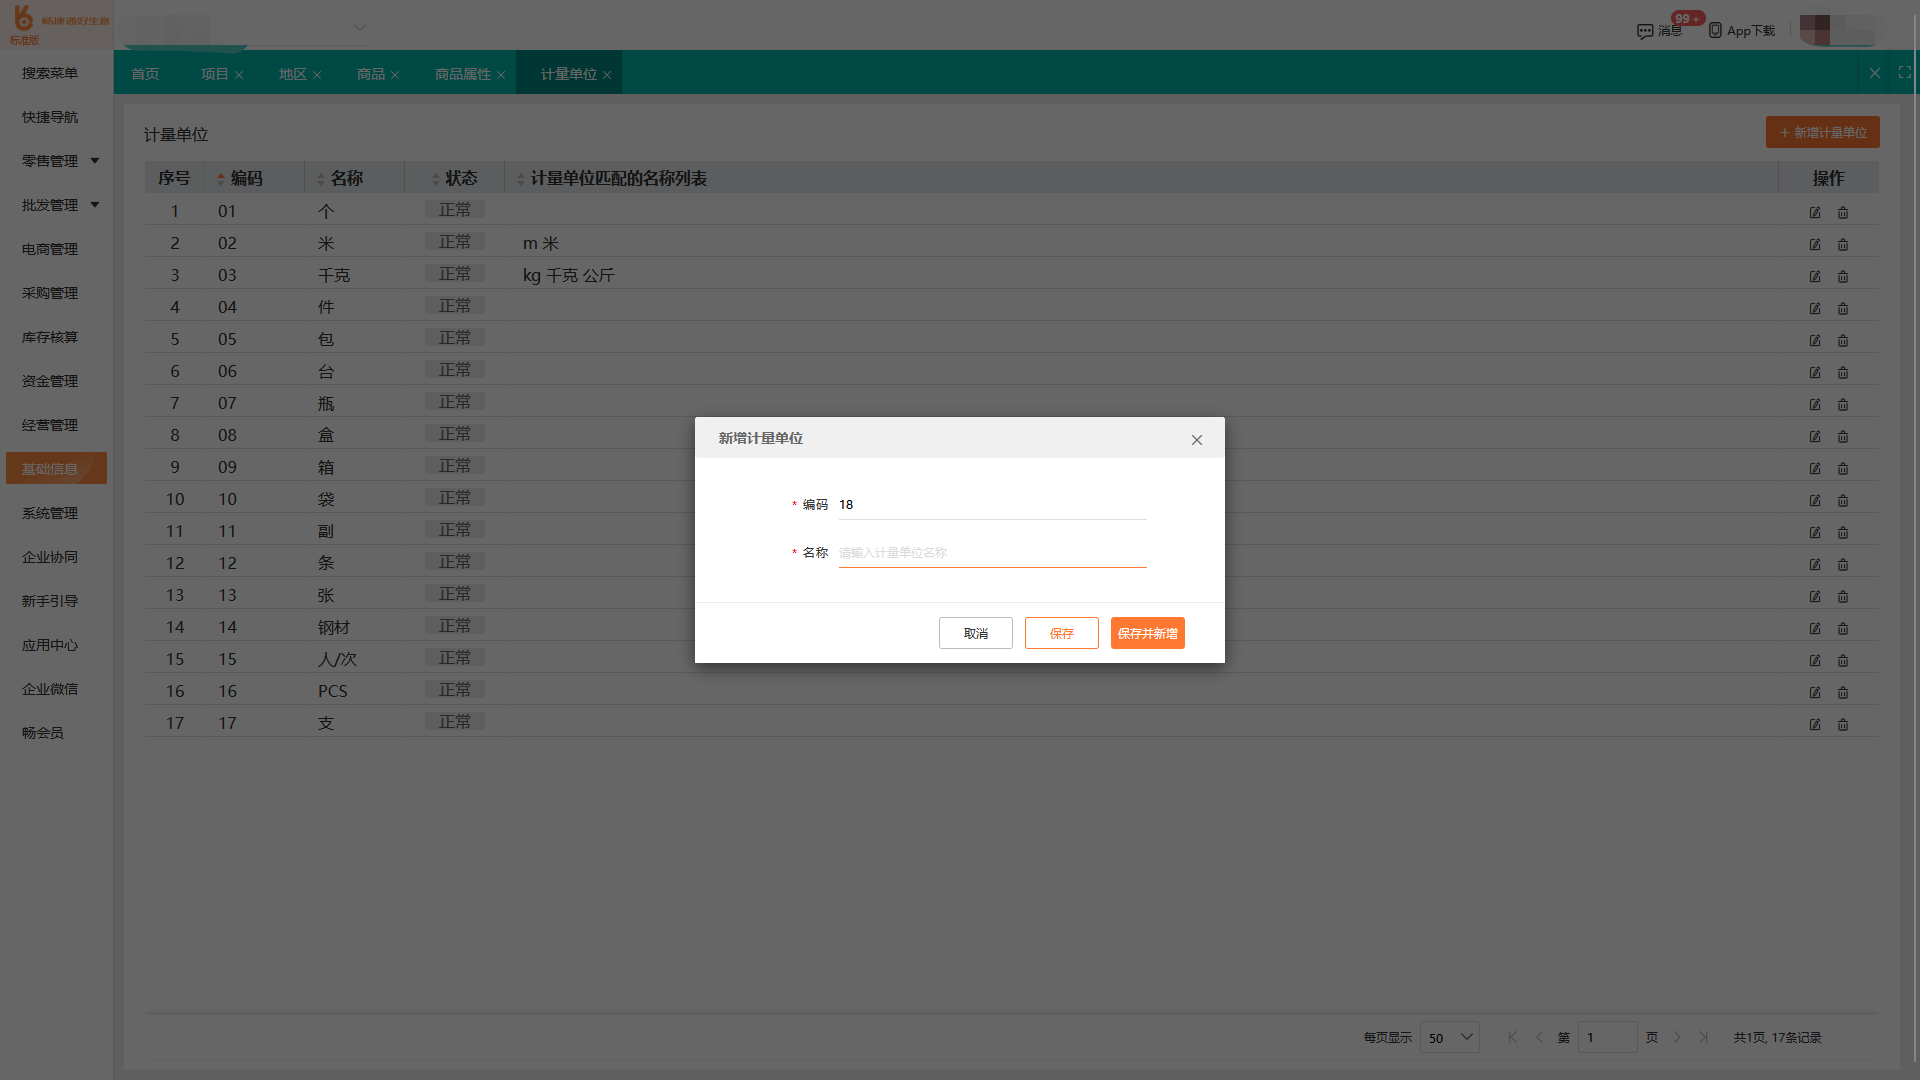Screen dimensions: 1920x1080
Task: Click 取消 button to dismiss dialog
Action: (976, 633)
